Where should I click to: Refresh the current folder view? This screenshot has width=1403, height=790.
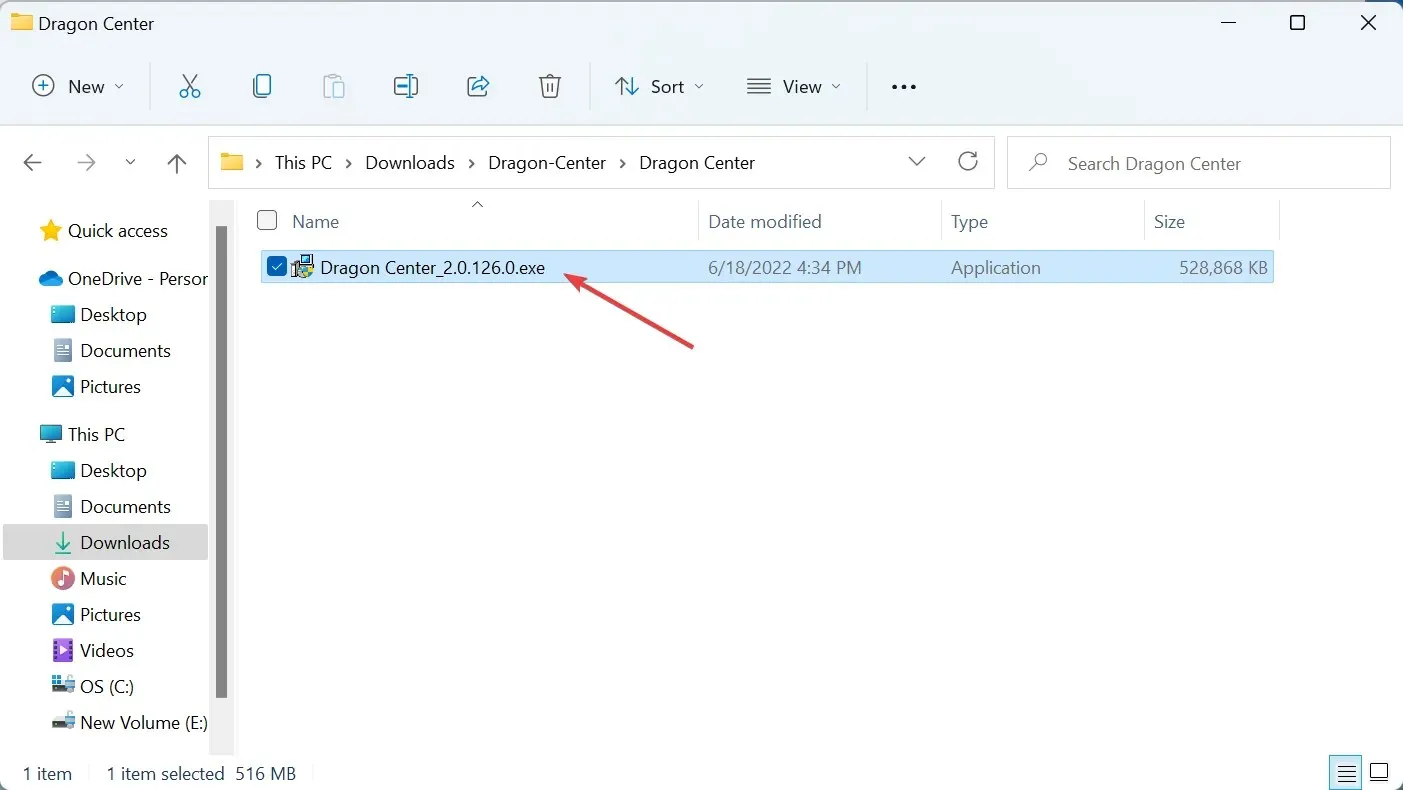coord(967,162)
